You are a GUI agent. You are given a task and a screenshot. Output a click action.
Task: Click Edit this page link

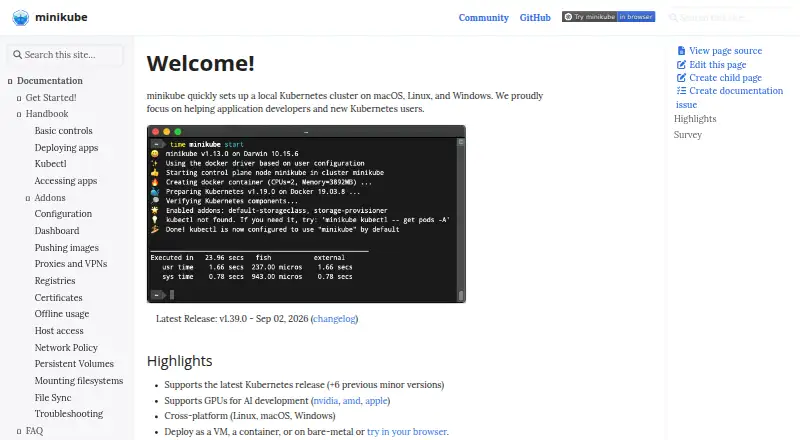[717, 64]
